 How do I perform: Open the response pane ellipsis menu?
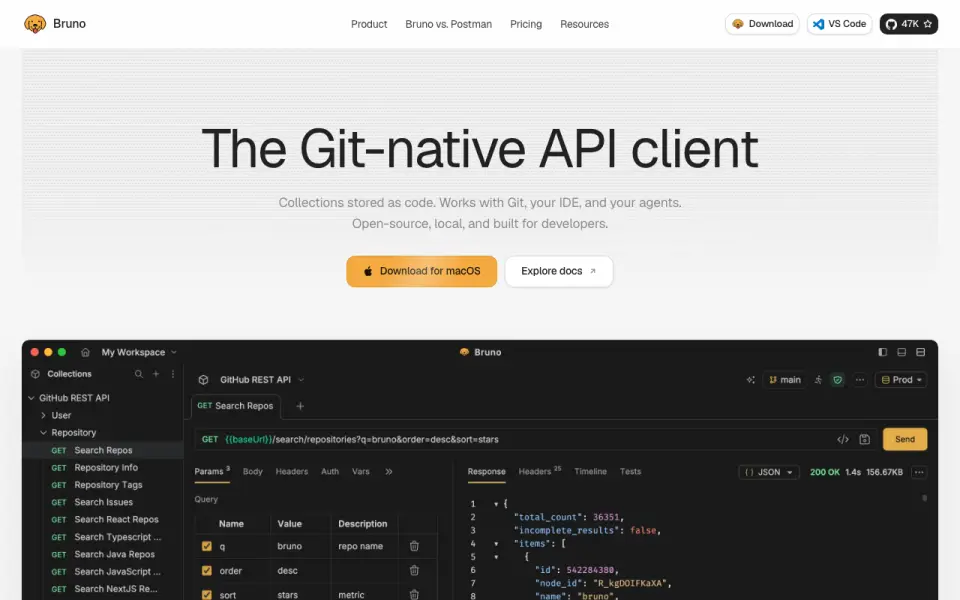pyautogui.click(x=919, y=472)
